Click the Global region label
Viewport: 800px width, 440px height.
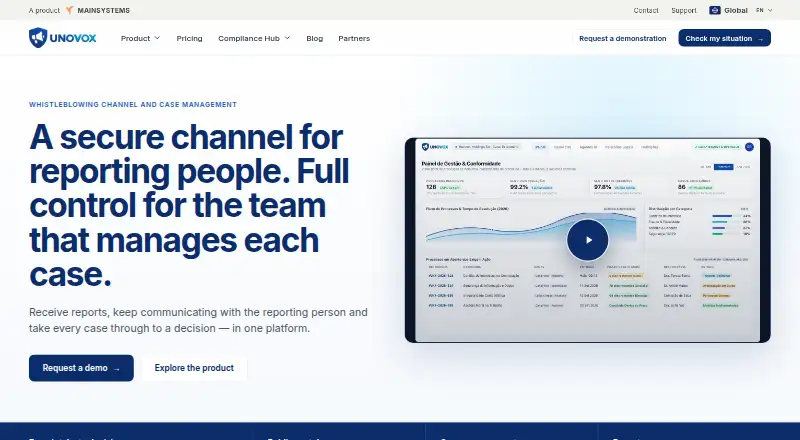(x=736, y=10)
